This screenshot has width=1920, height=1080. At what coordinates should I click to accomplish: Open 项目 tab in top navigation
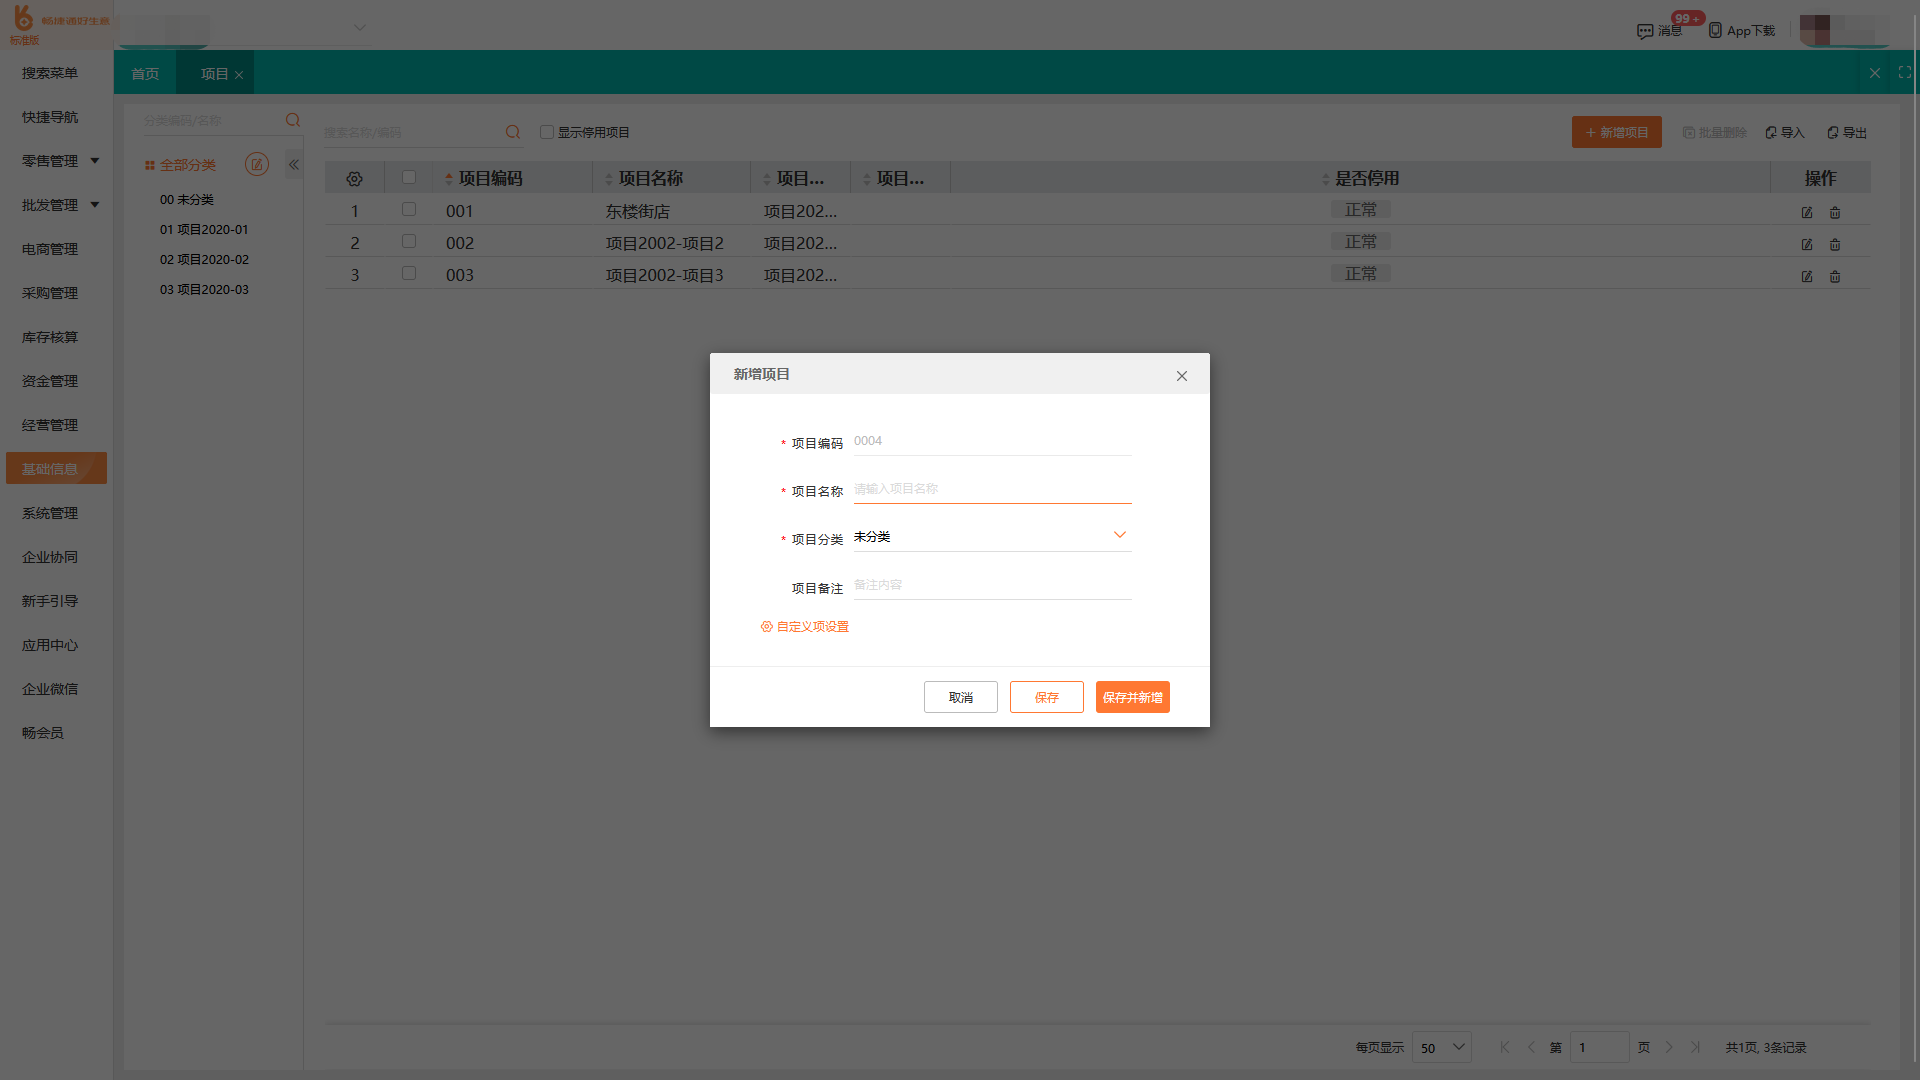[x=214, y=73]
